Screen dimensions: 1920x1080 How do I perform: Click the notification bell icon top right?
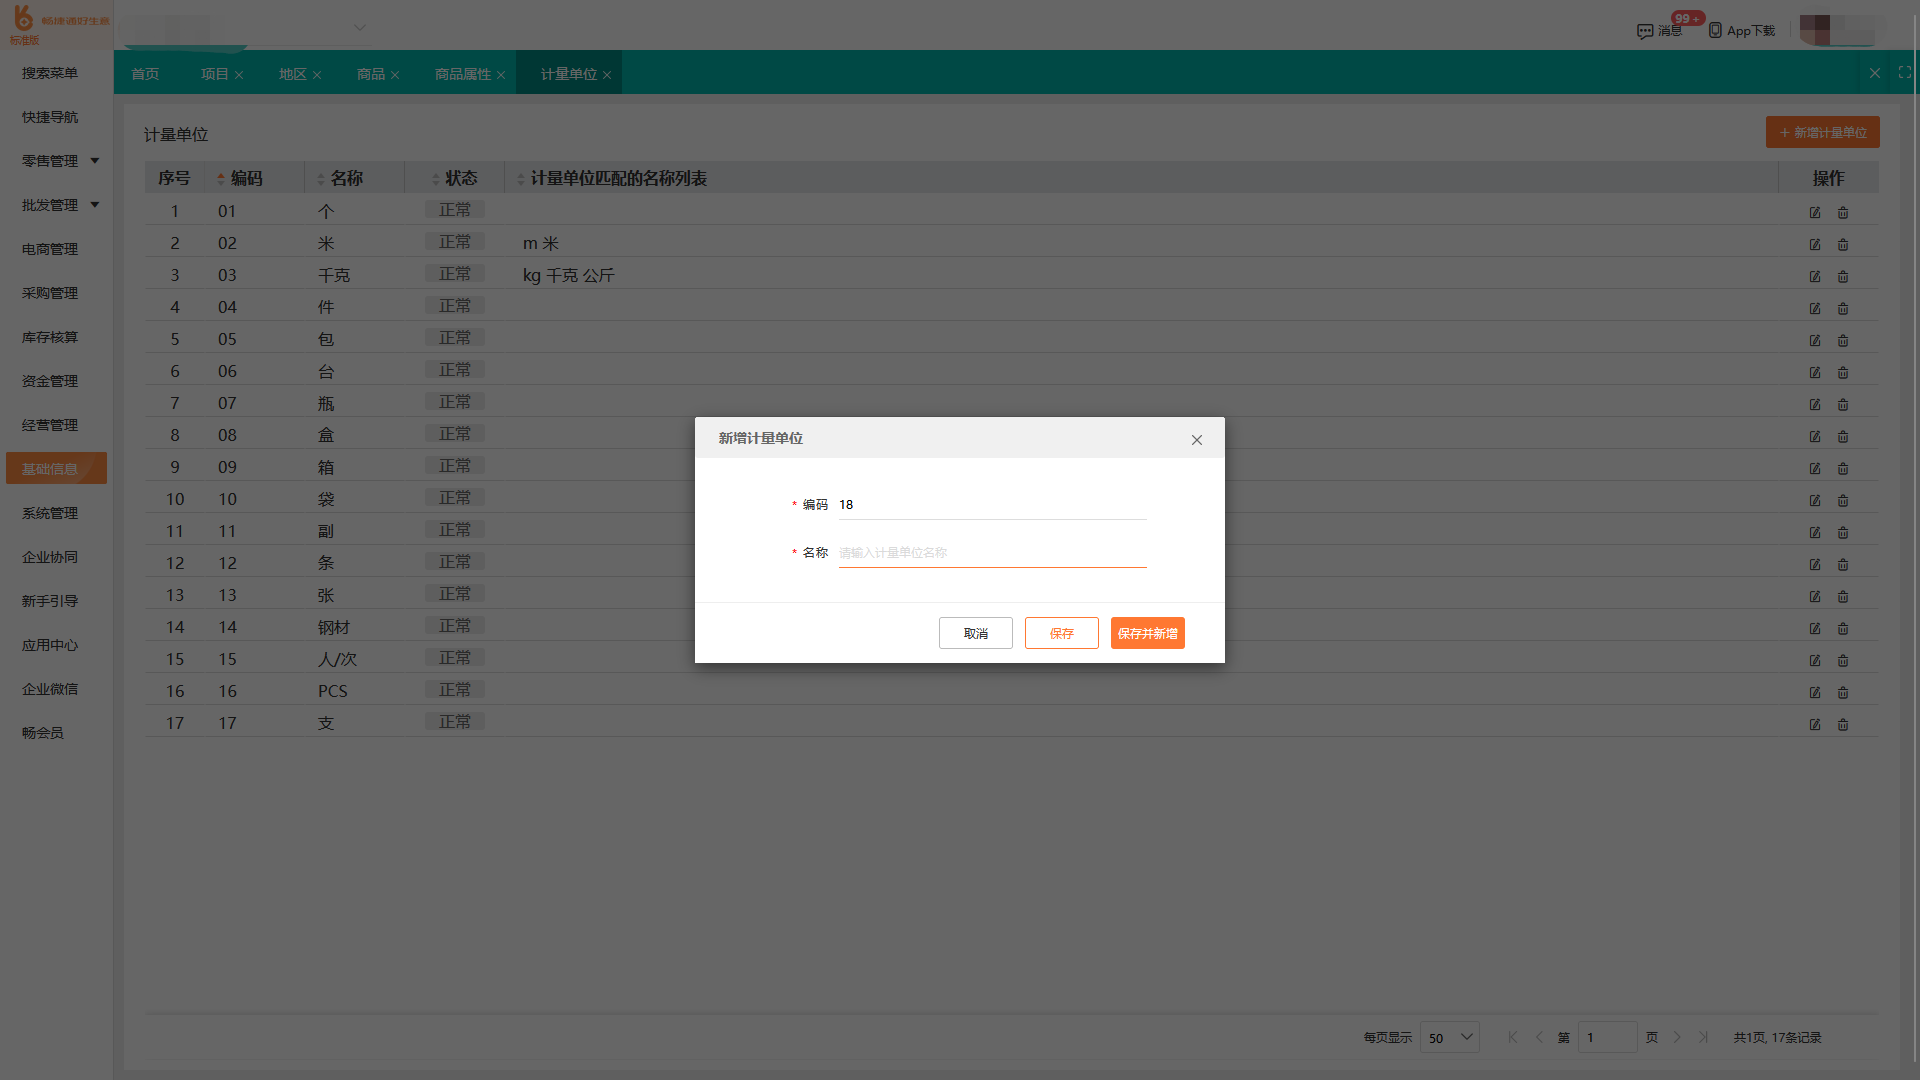point(1659,29)
